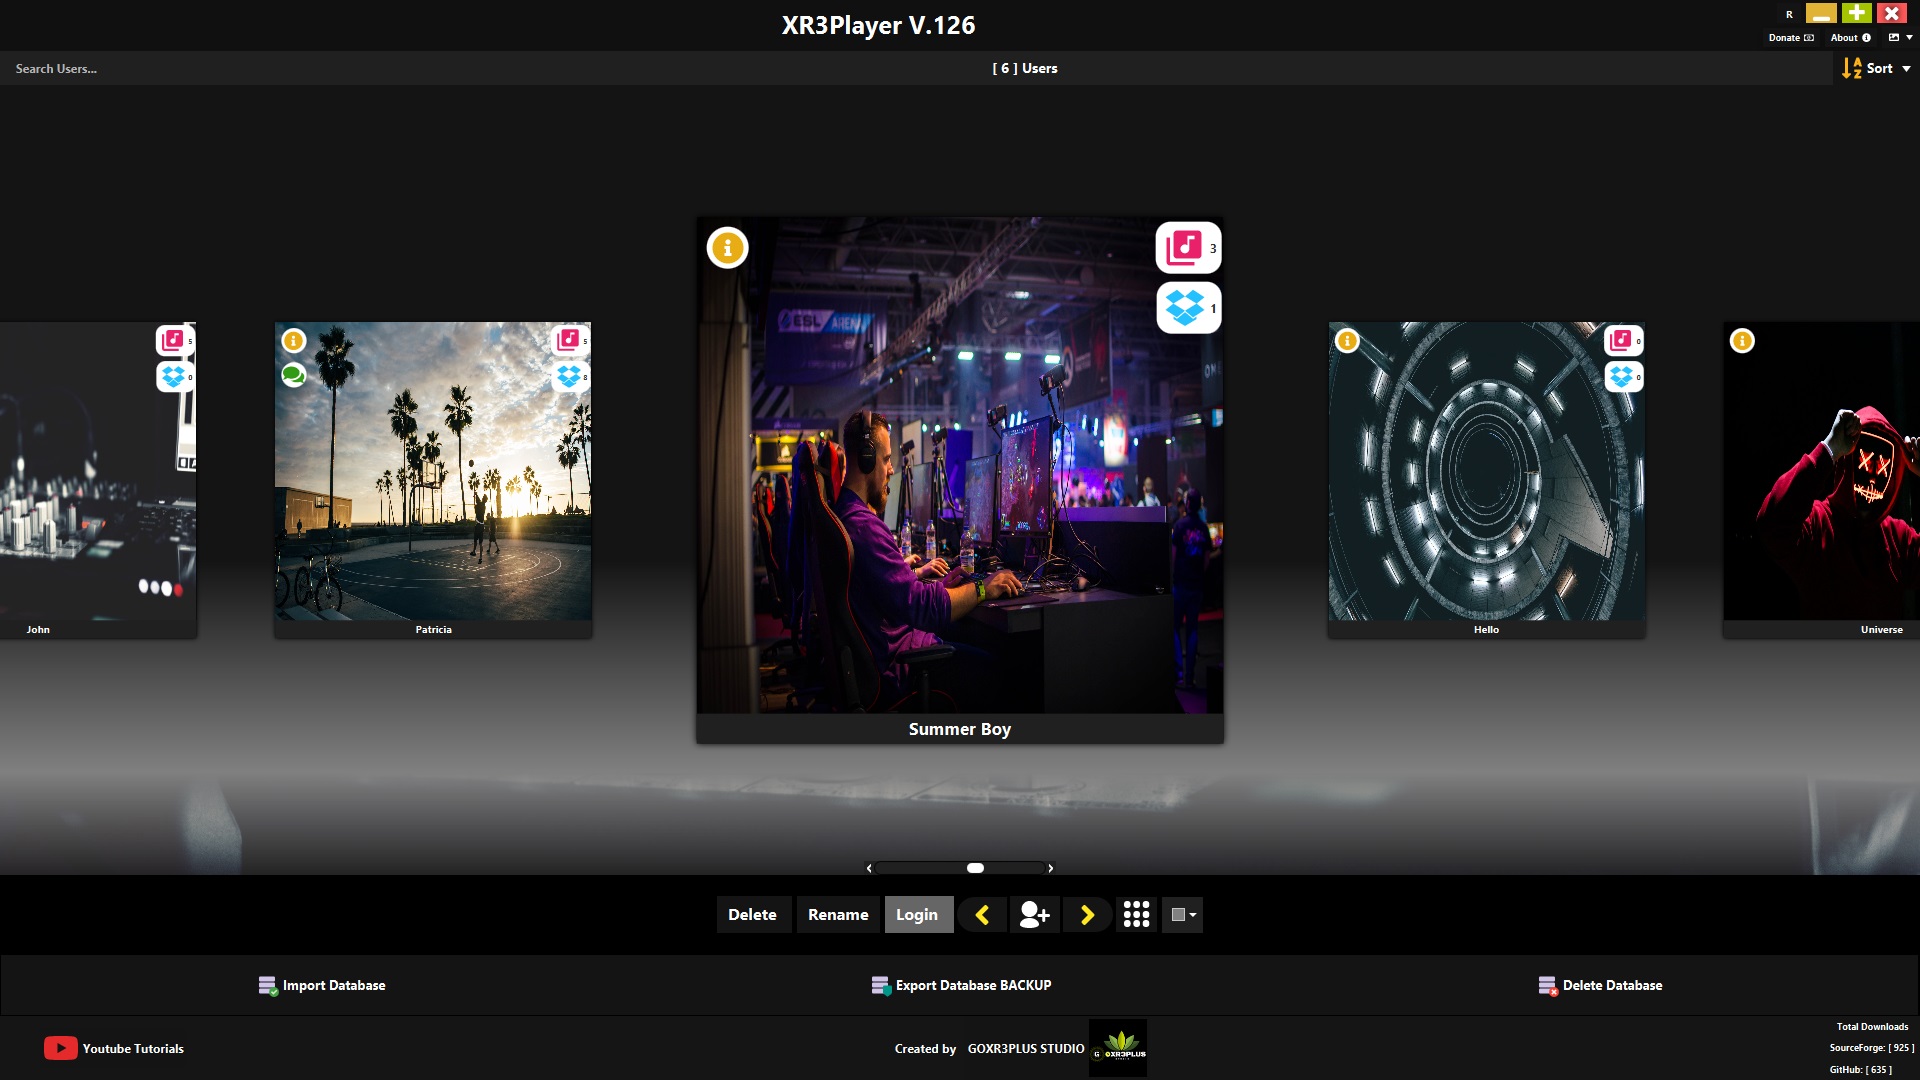
Task: Click the info icon on Patricia profile
Action: tap(291, 340)
